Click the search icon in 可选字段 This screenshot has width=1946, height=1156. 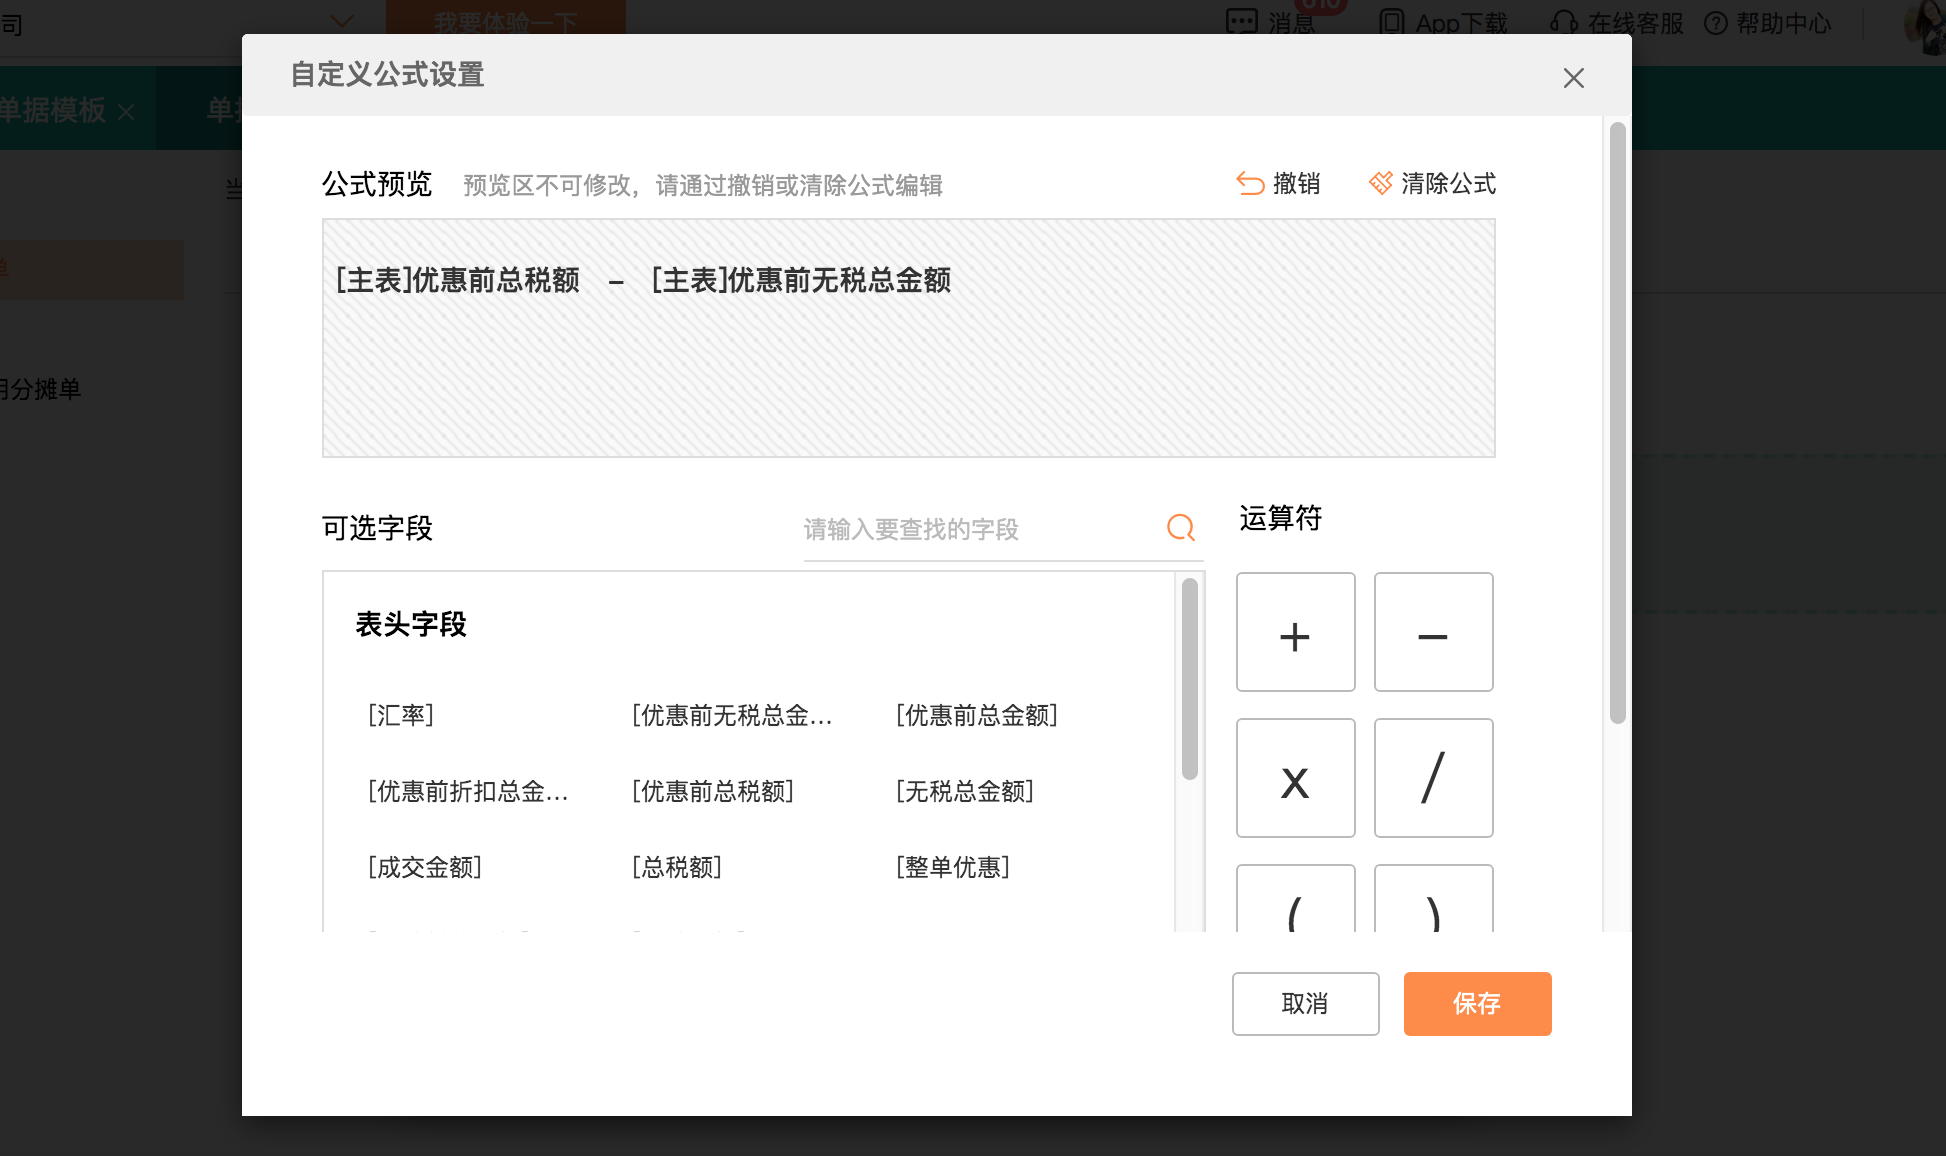[1179, 528]
